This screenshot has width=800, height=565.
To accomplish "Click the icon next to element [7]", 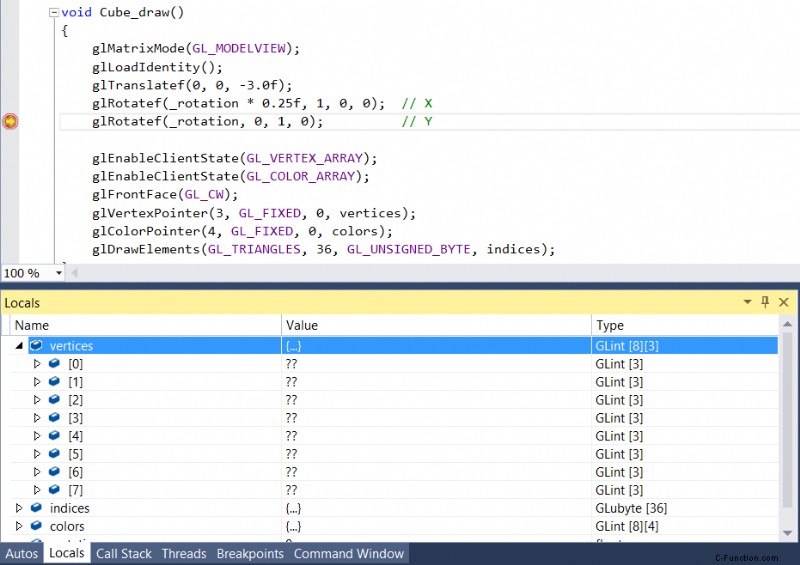I will click(54, 490).
